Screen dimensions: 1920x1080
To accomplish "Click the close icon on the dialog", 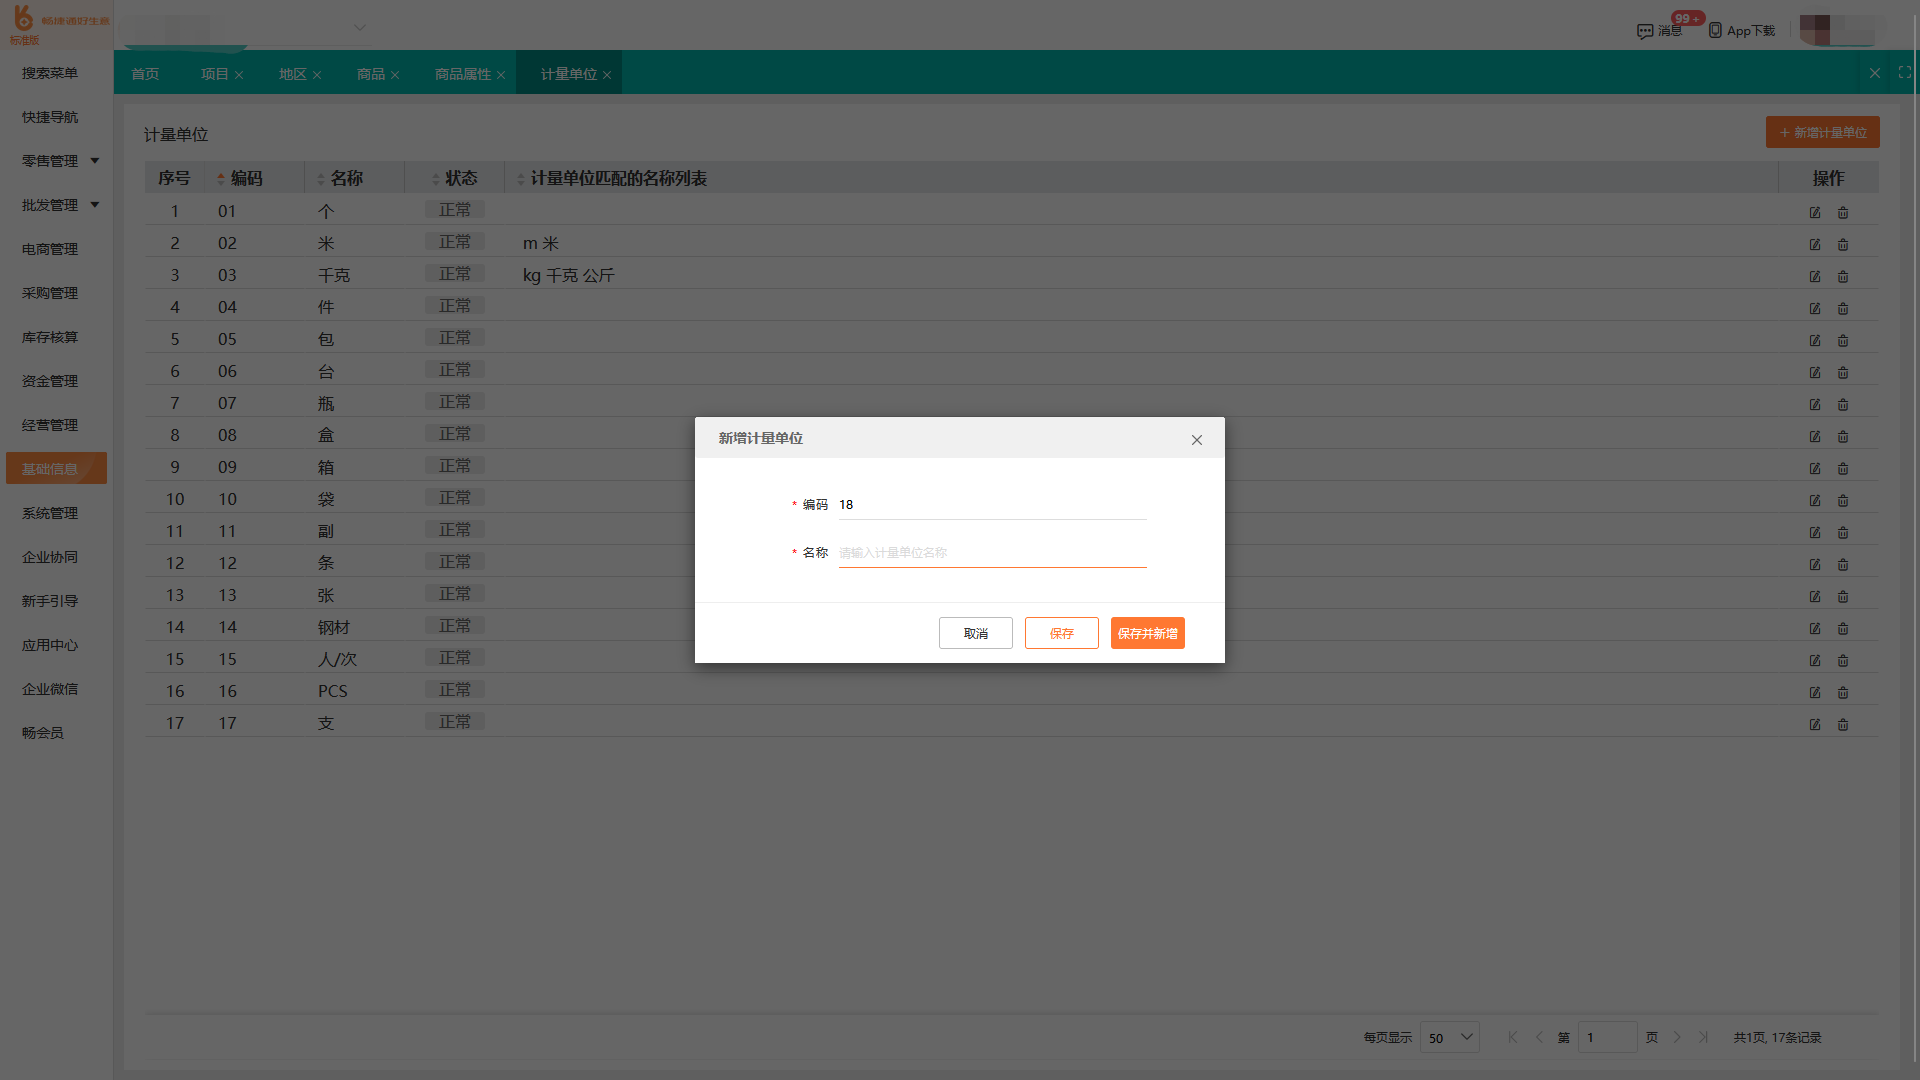I will (1196, 439).
